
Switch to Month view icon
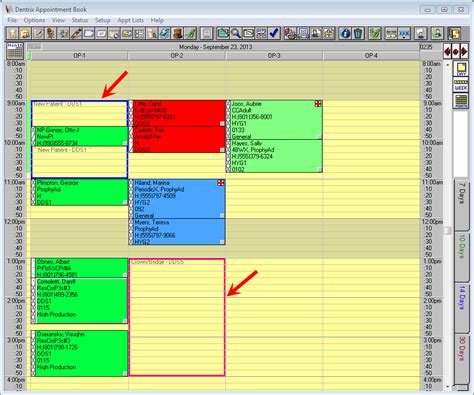pyautogui.click(x=461, y=101)
